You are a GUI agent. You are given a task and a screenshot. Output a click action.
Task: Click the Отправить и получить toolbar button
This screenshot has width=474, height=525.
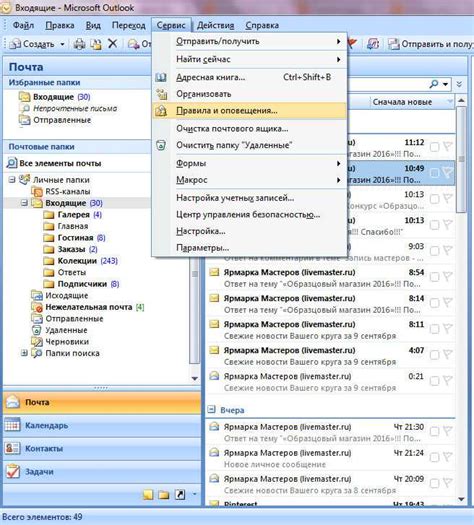pos(430,44)
